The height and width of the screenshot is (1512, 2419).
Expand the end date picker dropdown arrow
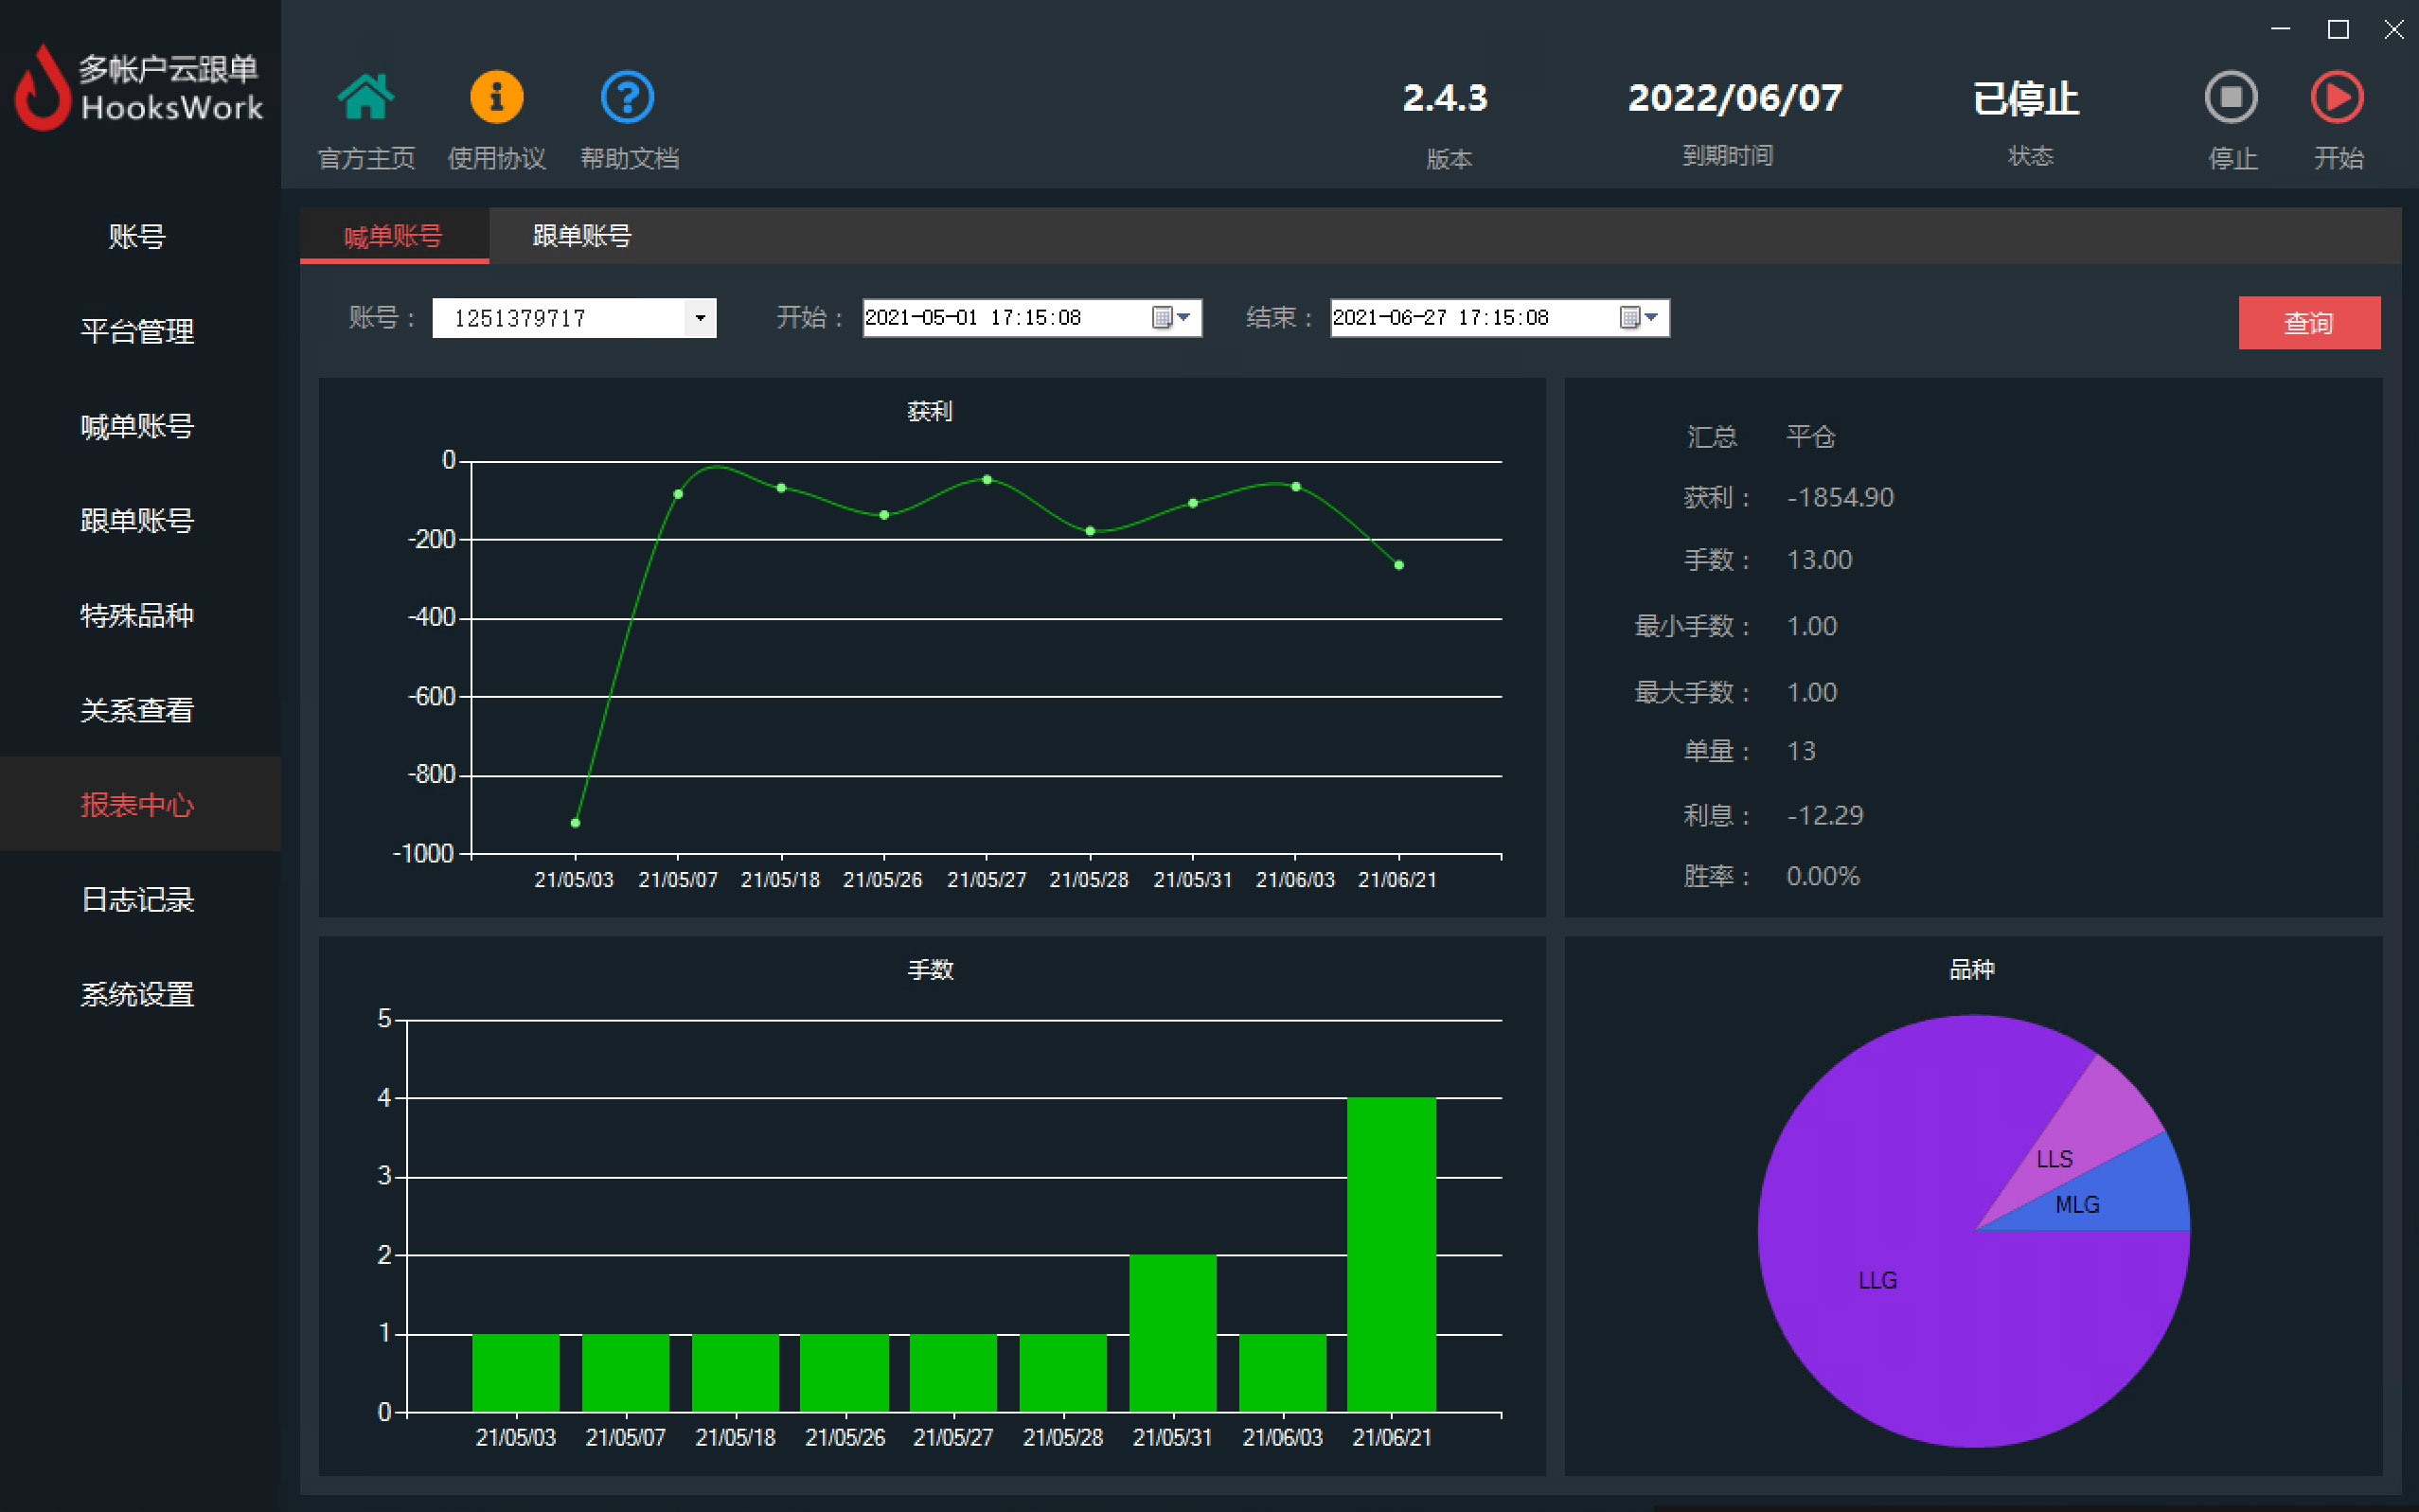pyautogui.click(x=1652, y=317)
